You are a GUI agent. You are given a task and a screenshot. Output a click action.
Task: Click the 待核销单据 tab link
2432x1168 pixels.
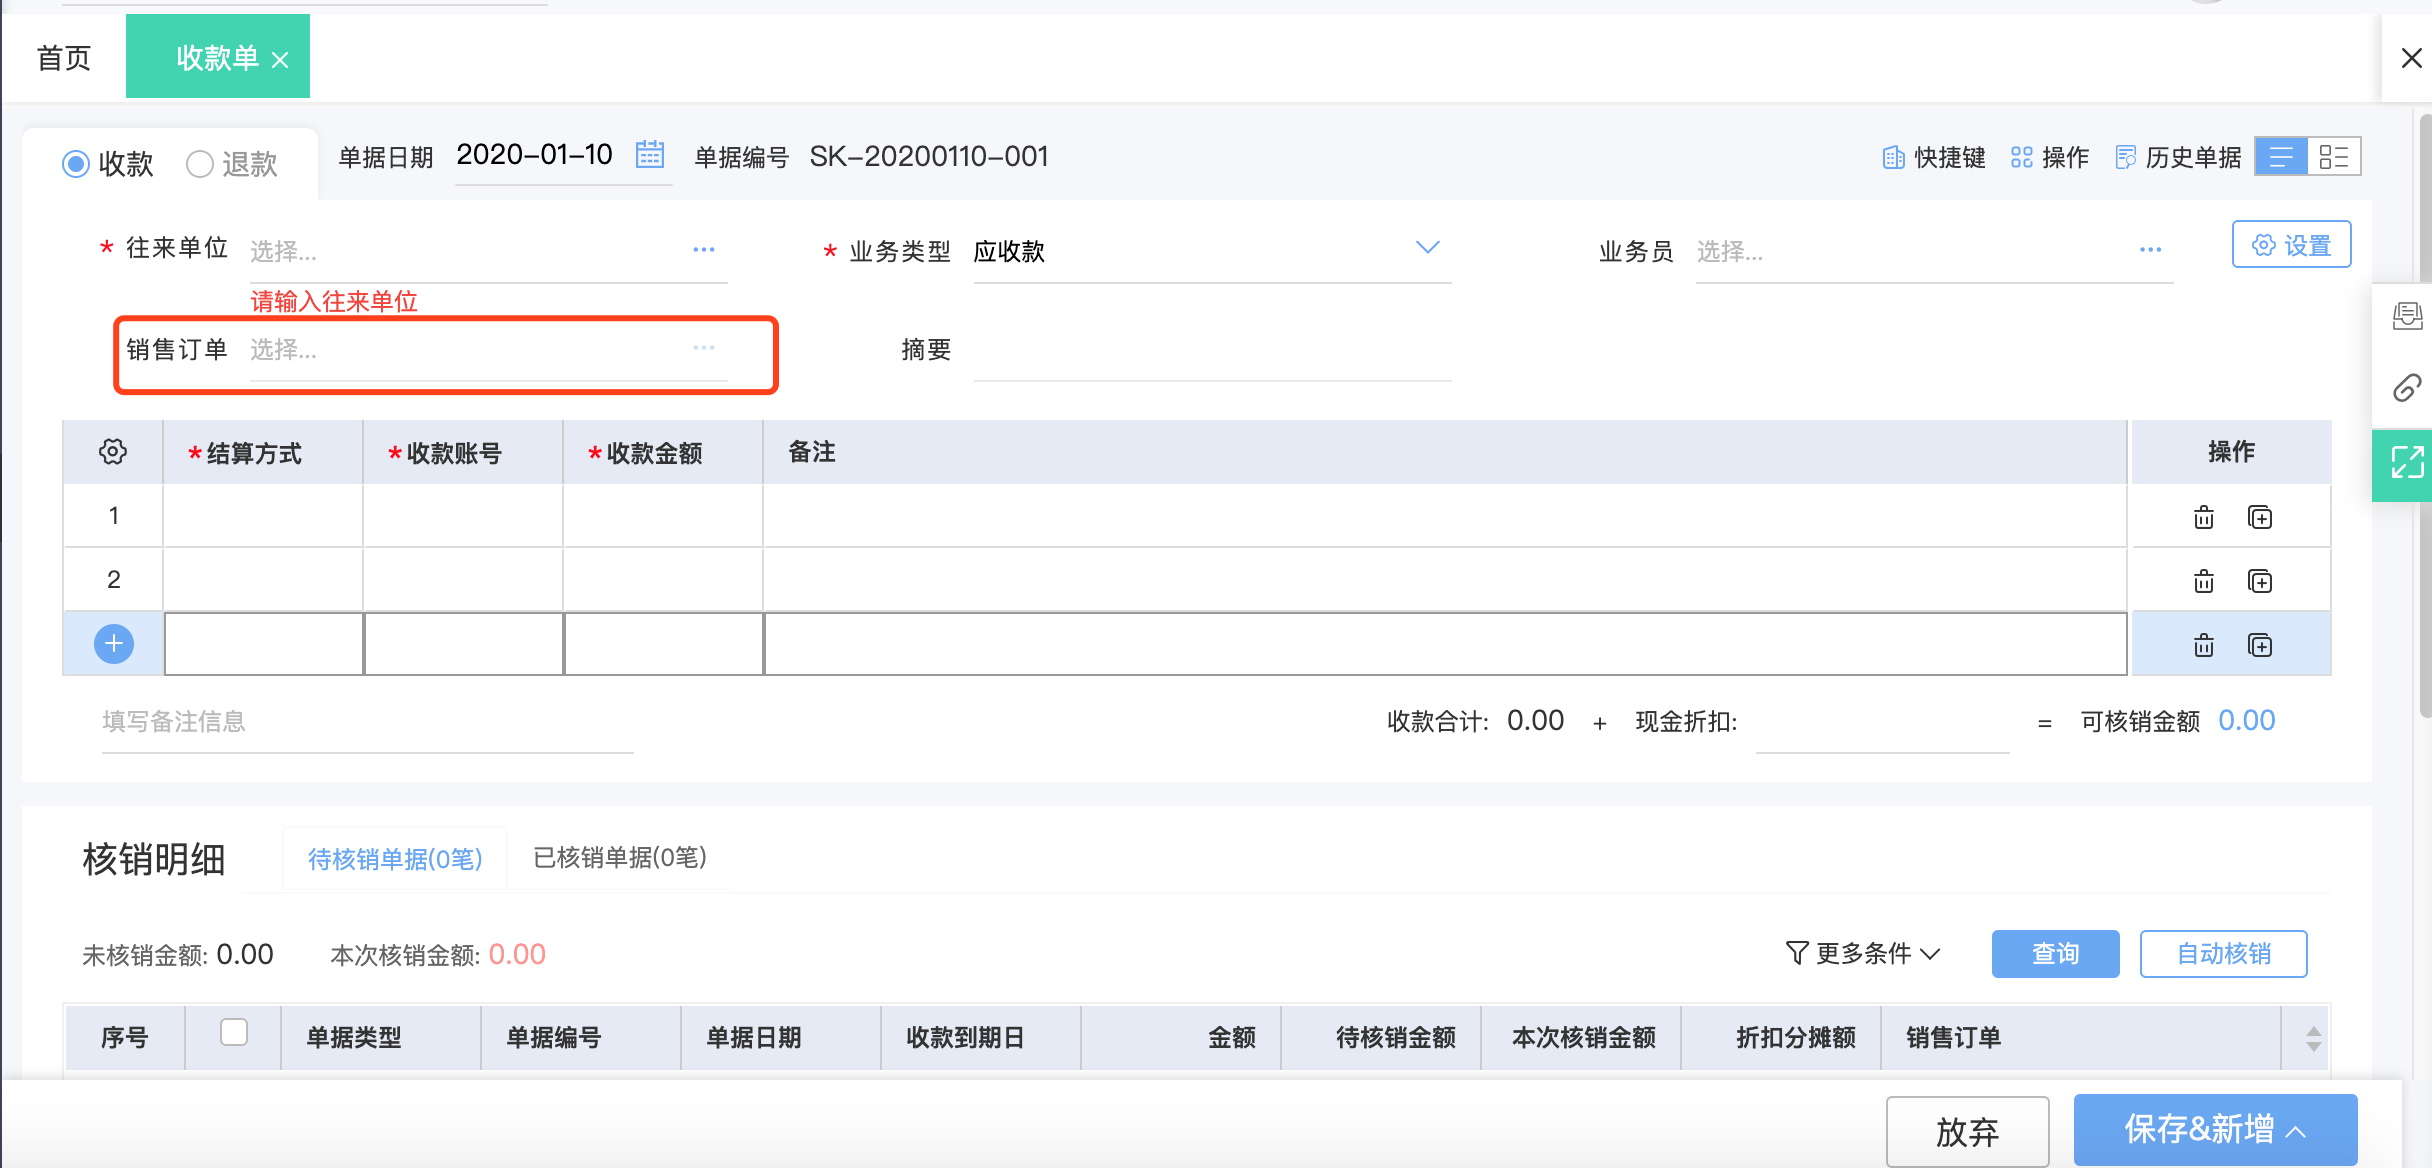point(392,858)
